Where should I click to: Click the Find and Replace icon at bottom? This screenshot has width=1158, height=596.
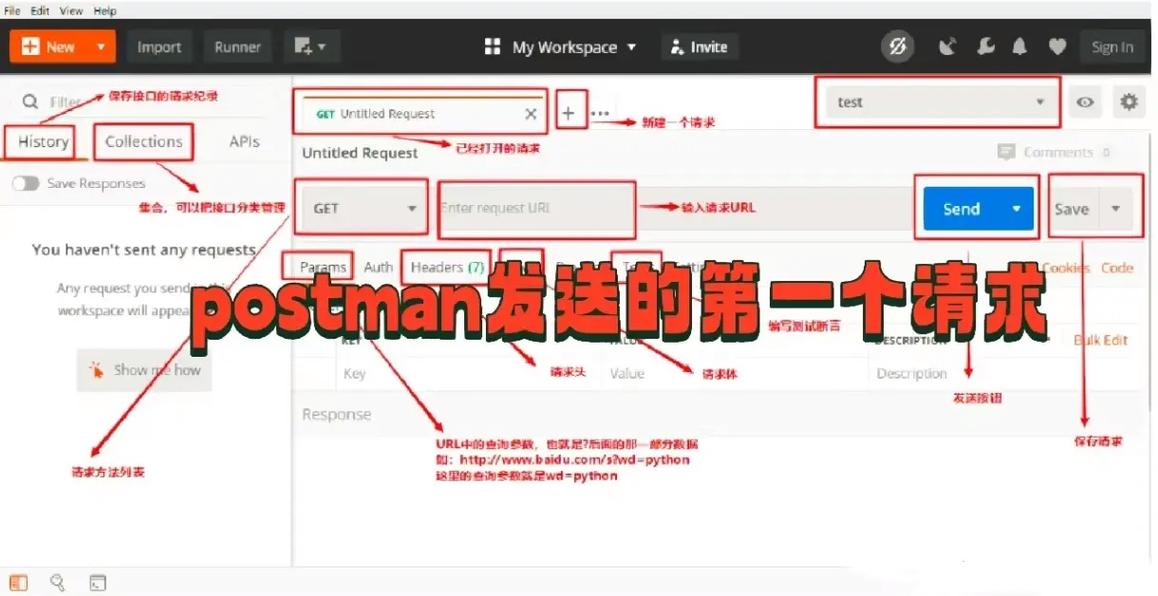pyautogui.click(x=58, y=583)
